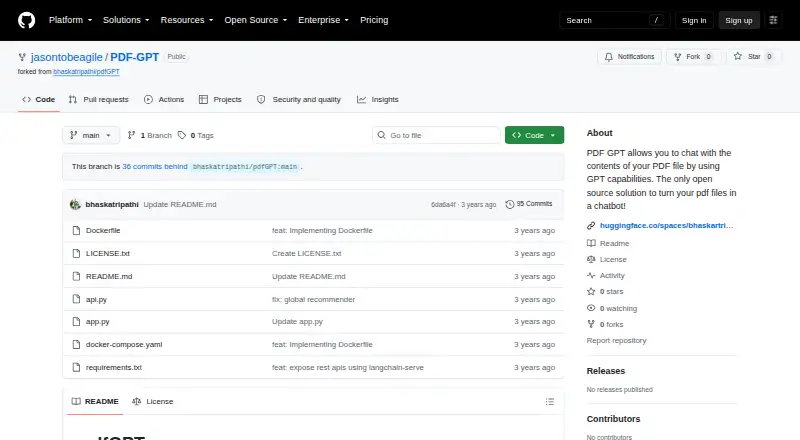
Task: Click the file icon beside Dockerfile
Action: pos(76,231)
